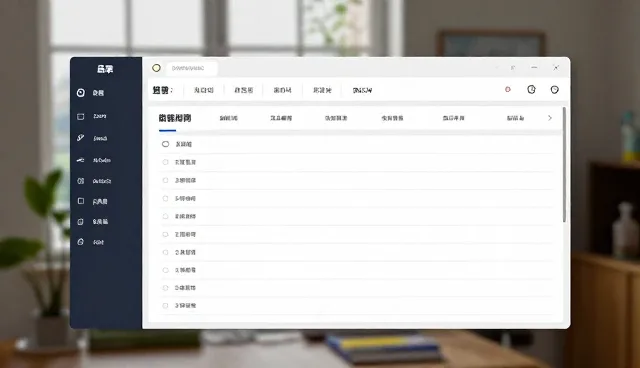Select the radio button in the fourth list row
640x368 pixels.
pos(165,198)
